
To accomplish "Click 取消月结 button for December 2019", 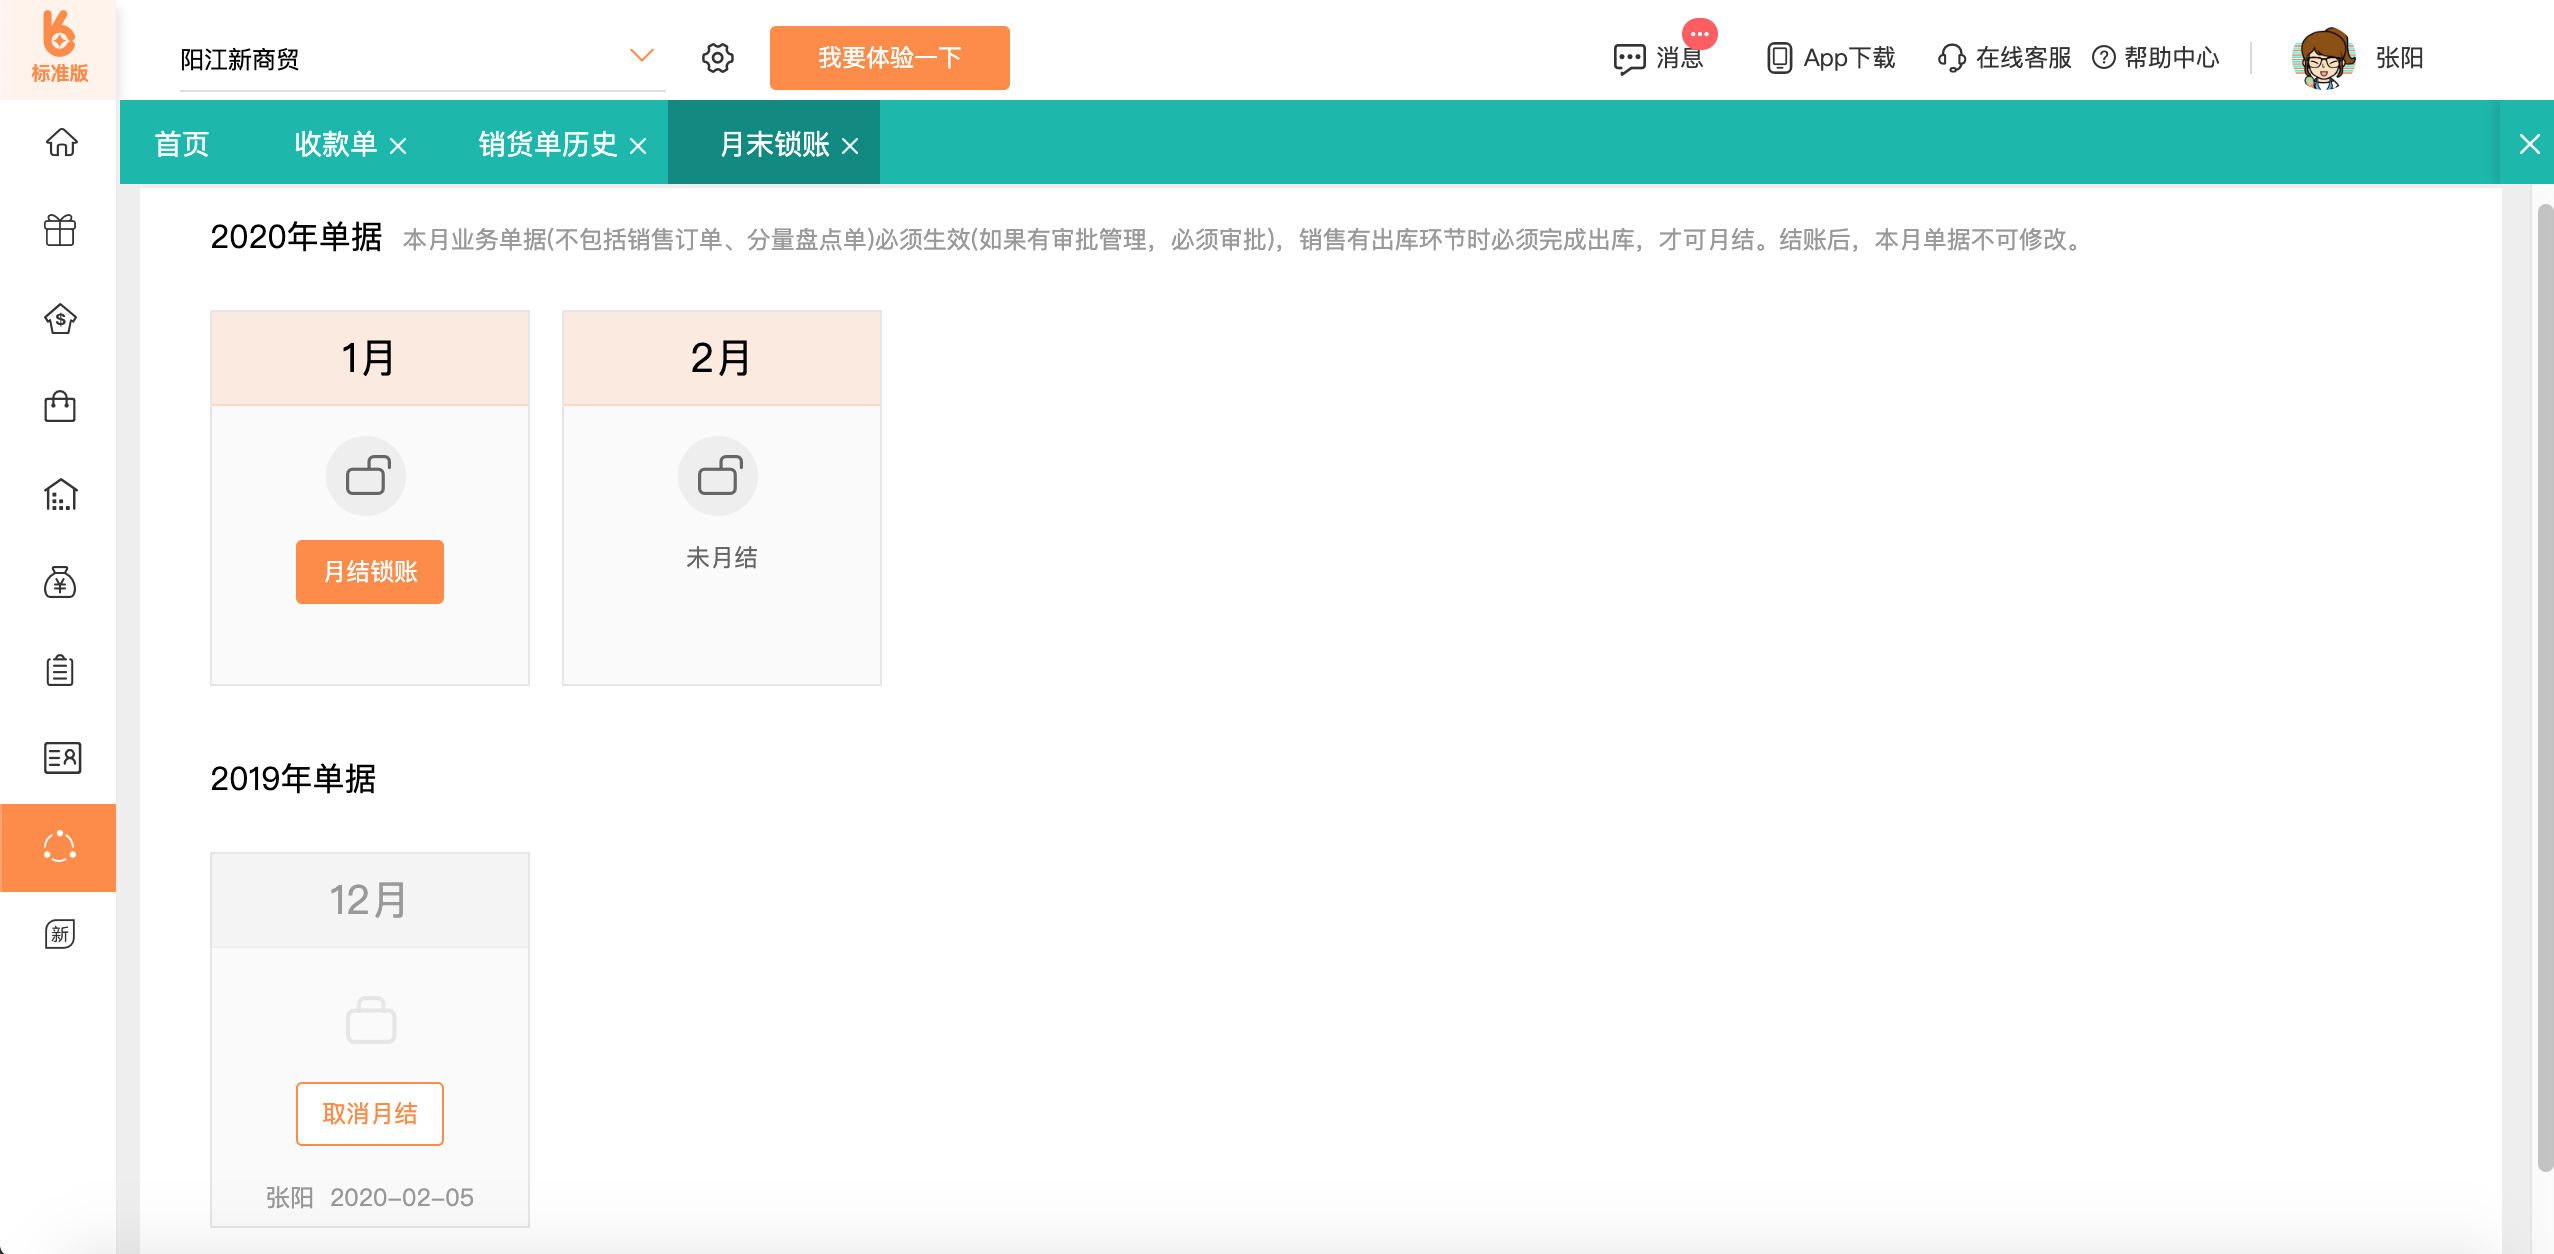I will pyautogui.click(x=370, y=1112).
